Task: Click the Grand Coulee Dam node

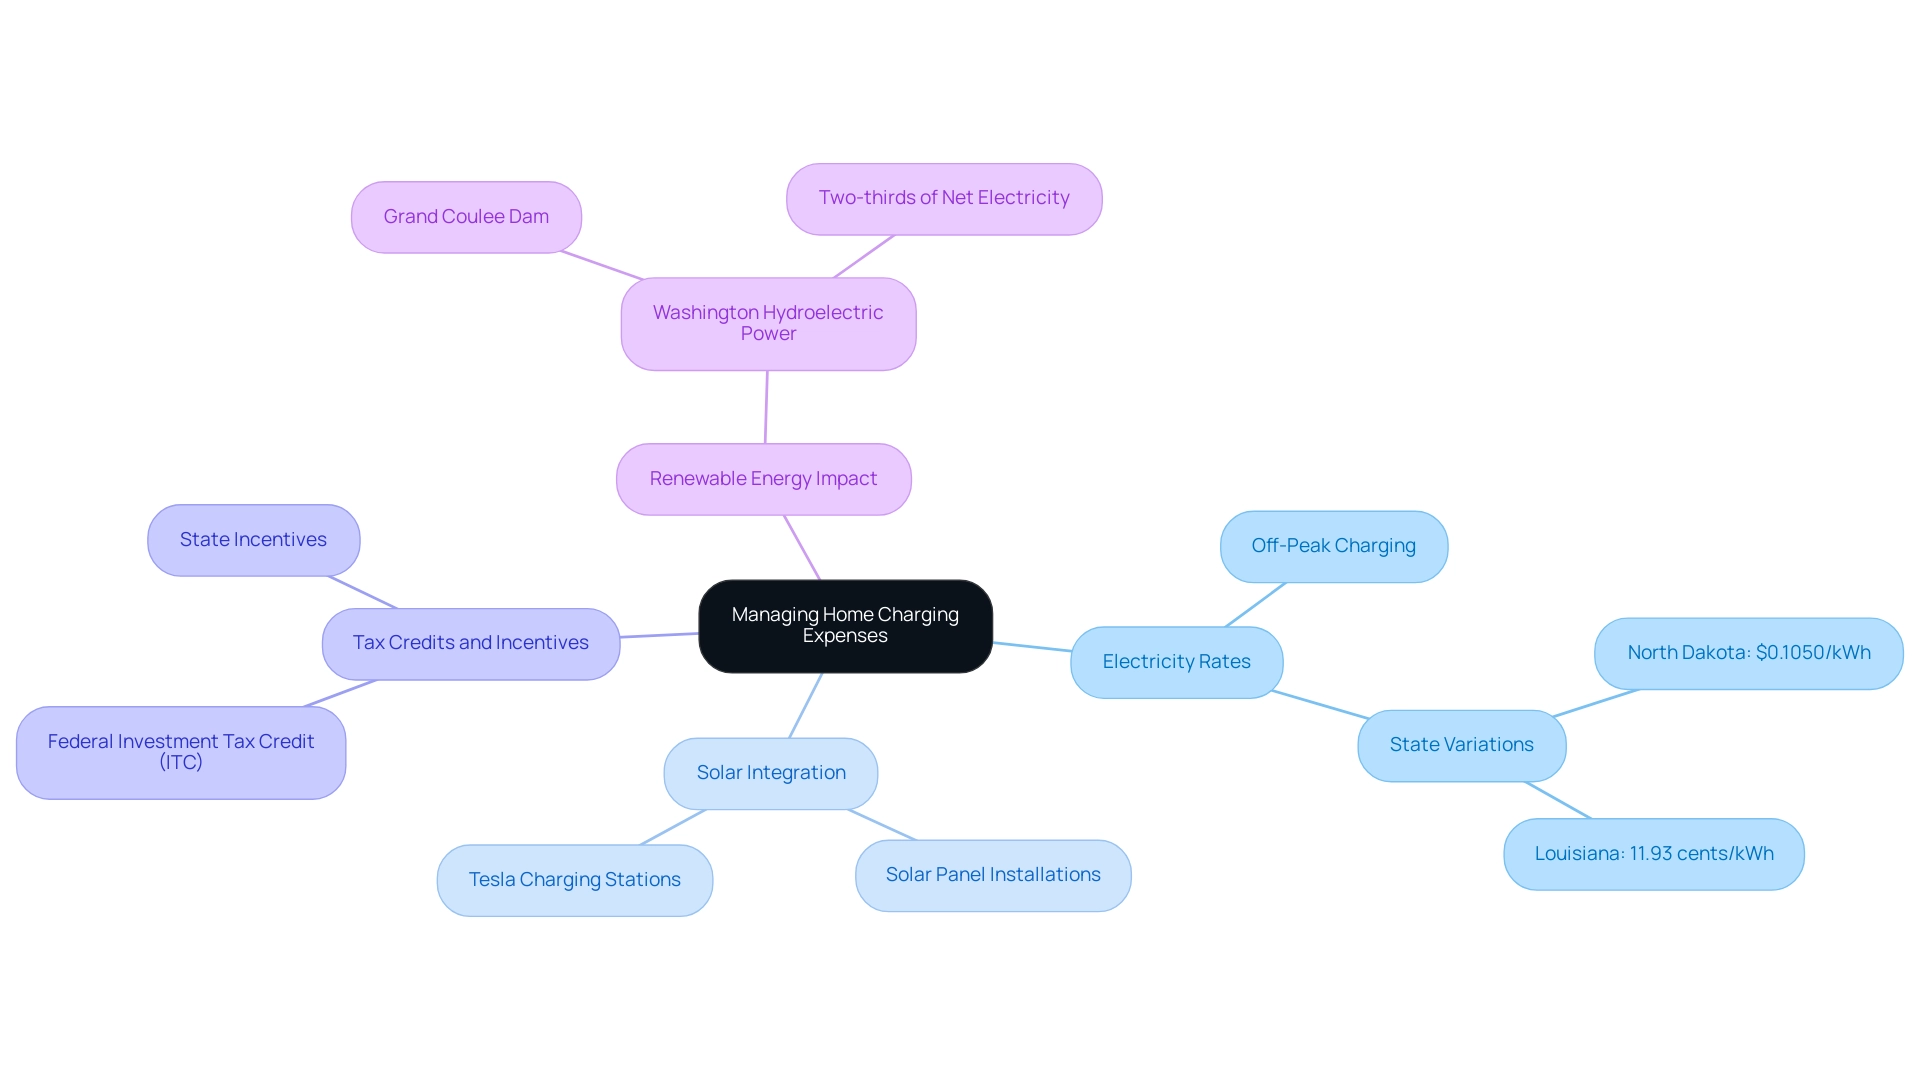Action: pos(465,215)
